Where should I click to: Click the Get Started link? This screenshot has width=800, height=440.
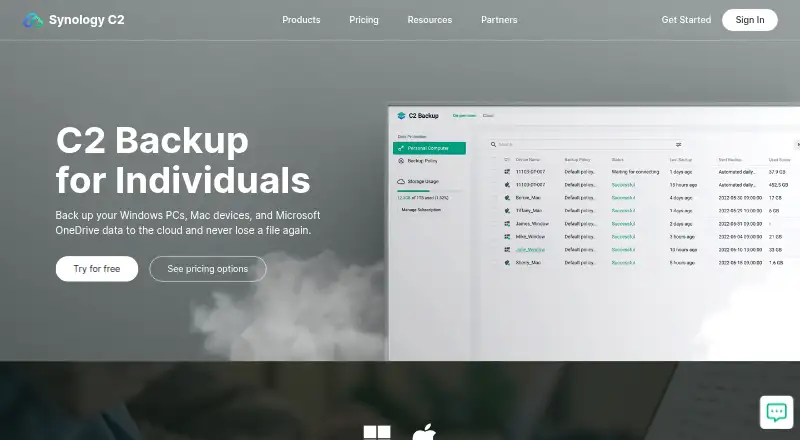pyautogui.click(x=686, y=20)
